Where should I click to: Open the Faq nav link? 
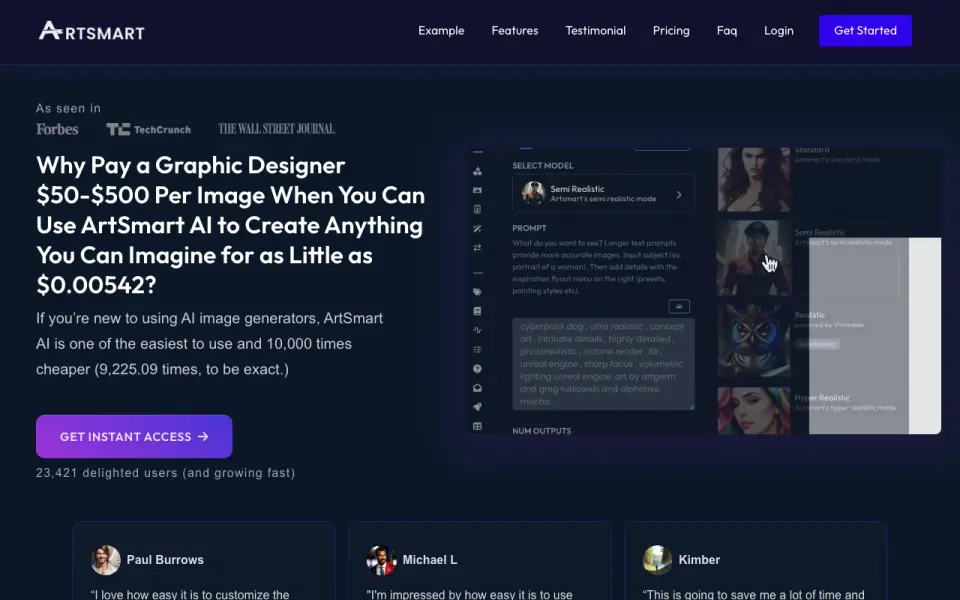click(x=727, y=31)
